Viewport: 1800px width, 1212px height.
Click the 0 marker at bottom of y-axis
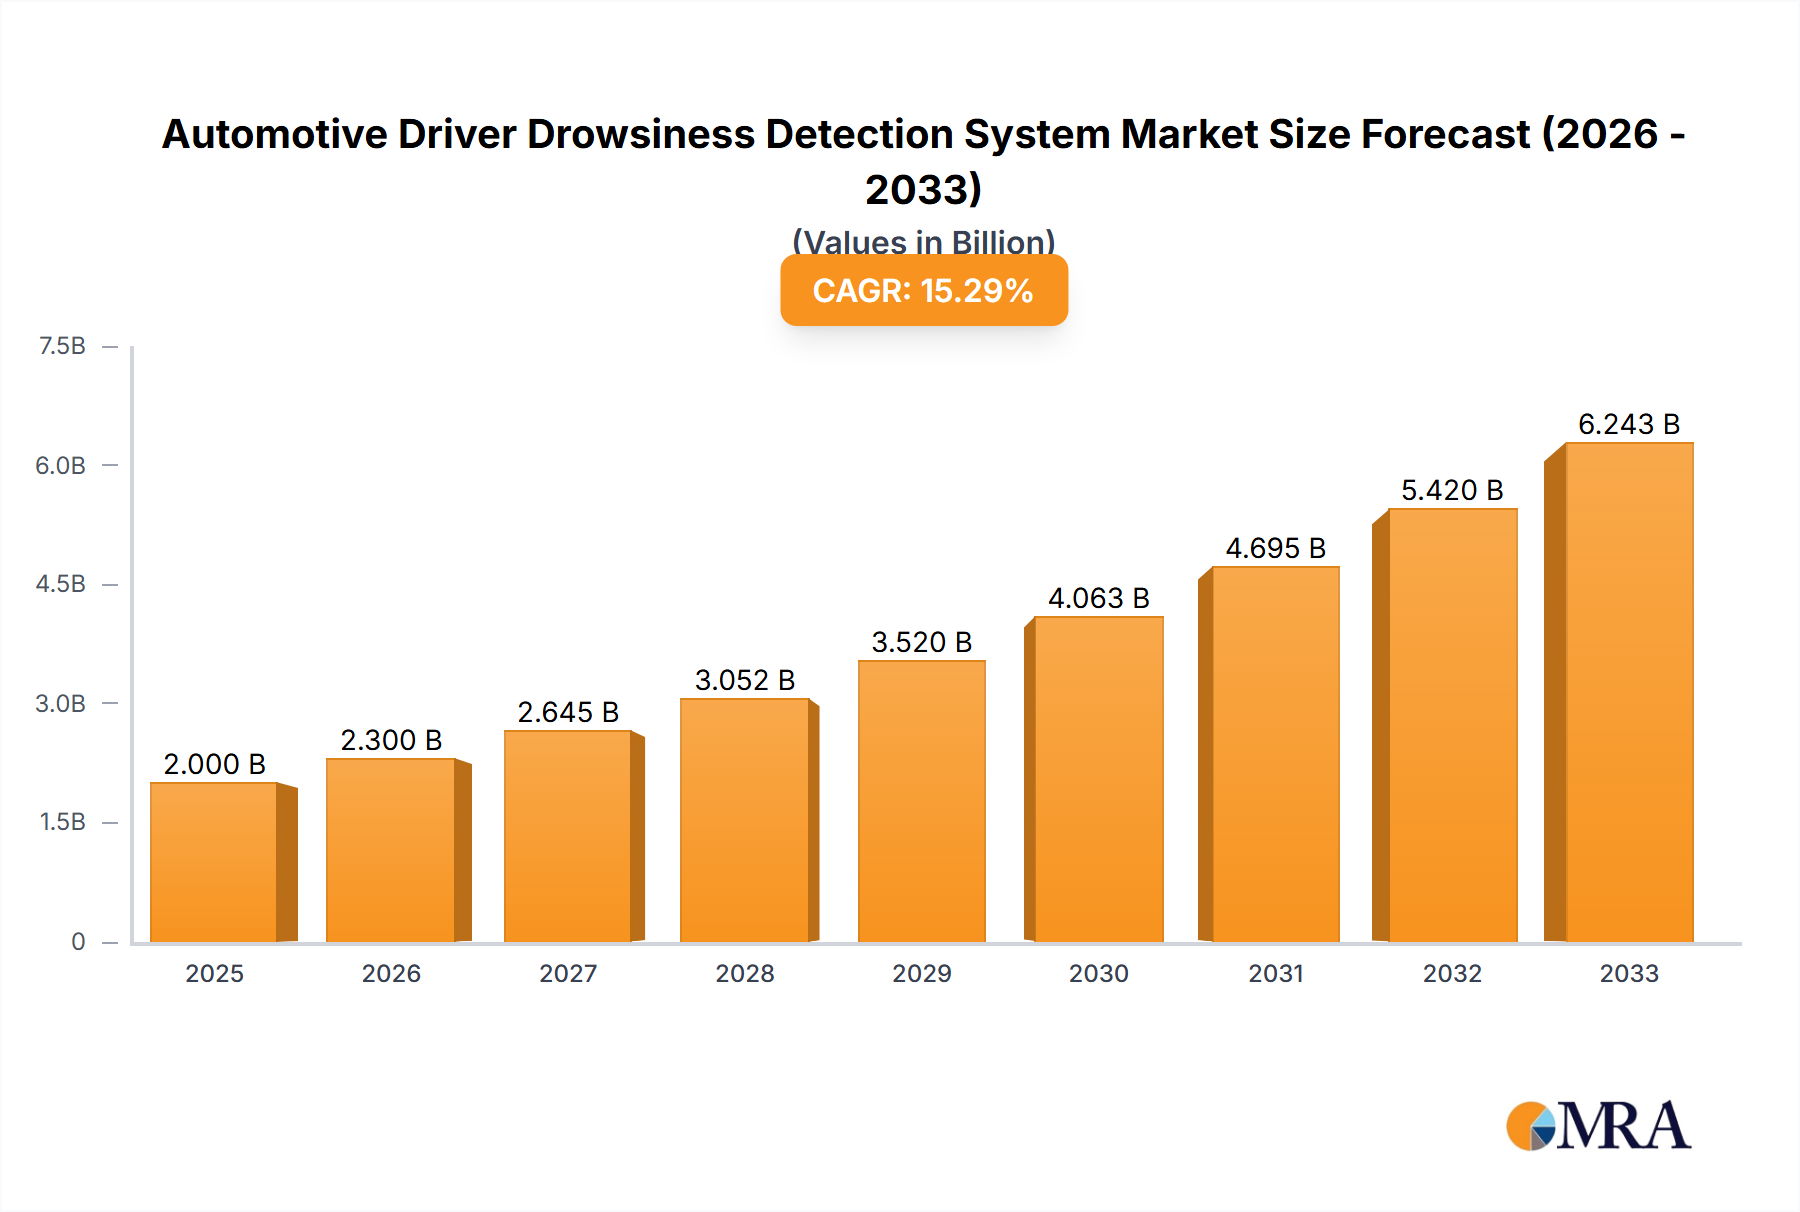pyautogui.click(x=78, y=940)
